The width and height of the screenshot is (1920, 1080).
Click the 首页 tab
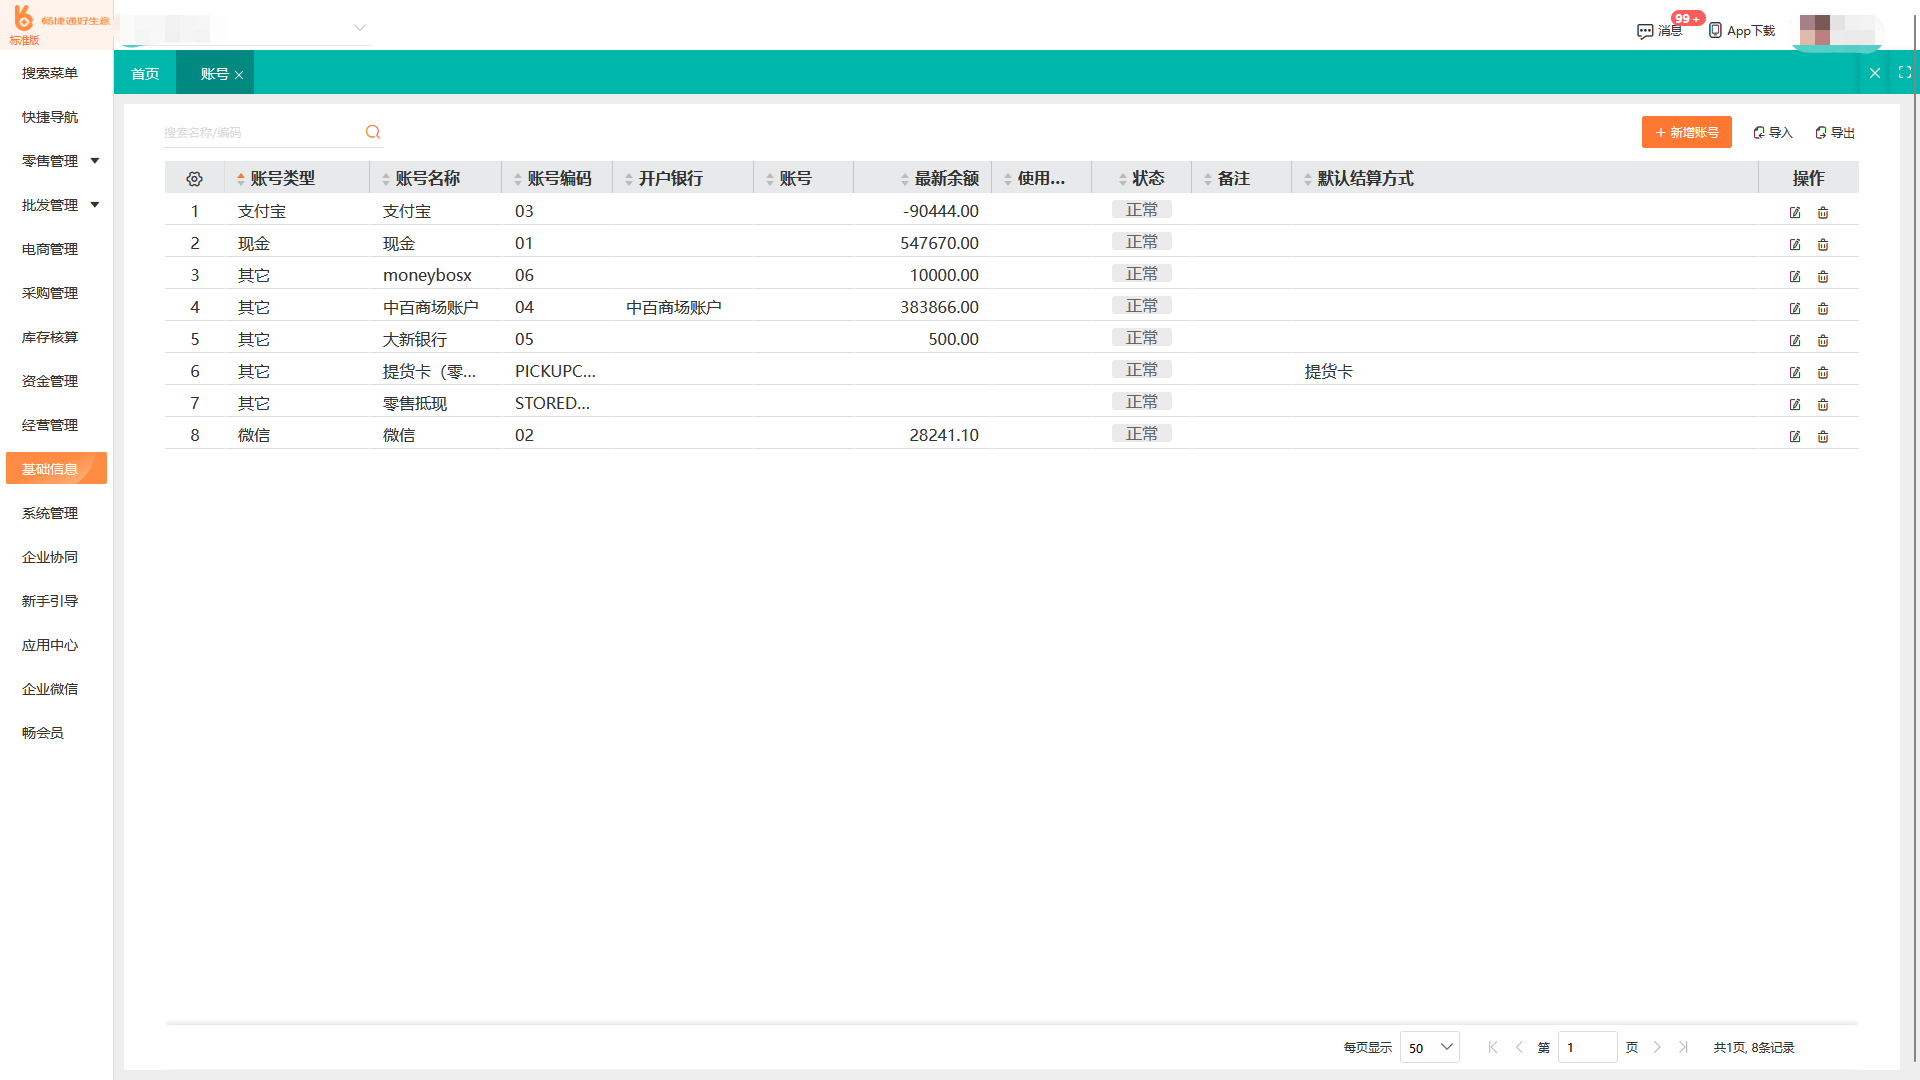146,74
